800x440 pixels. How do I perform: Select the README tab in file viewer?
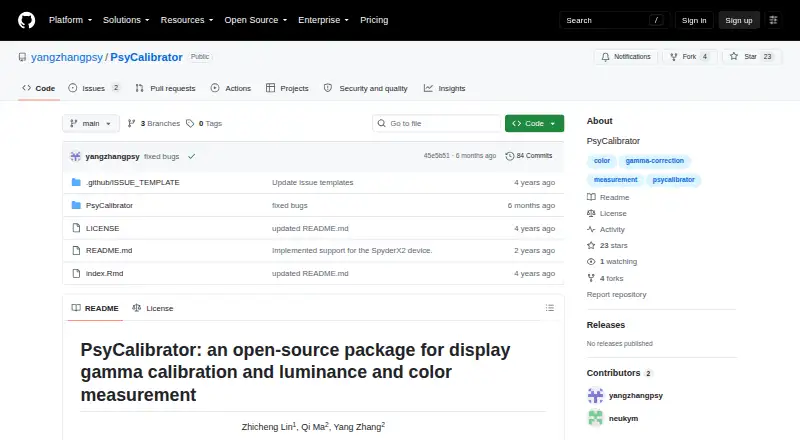pyautogui.click(x=95, y=308)
